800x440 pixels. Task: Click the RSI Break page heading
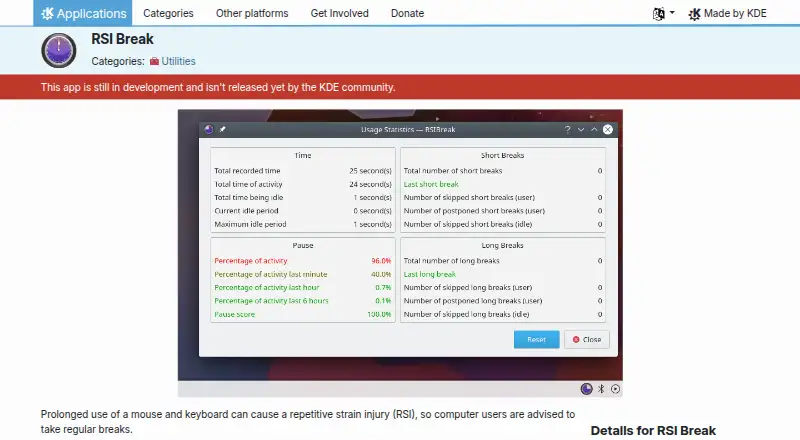pos(122,39)
